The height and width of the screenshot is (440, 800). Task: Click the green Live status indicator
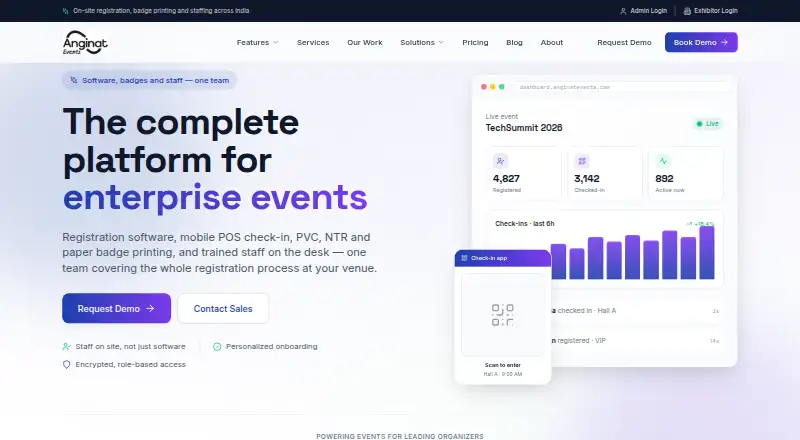(x=708, y=124)
